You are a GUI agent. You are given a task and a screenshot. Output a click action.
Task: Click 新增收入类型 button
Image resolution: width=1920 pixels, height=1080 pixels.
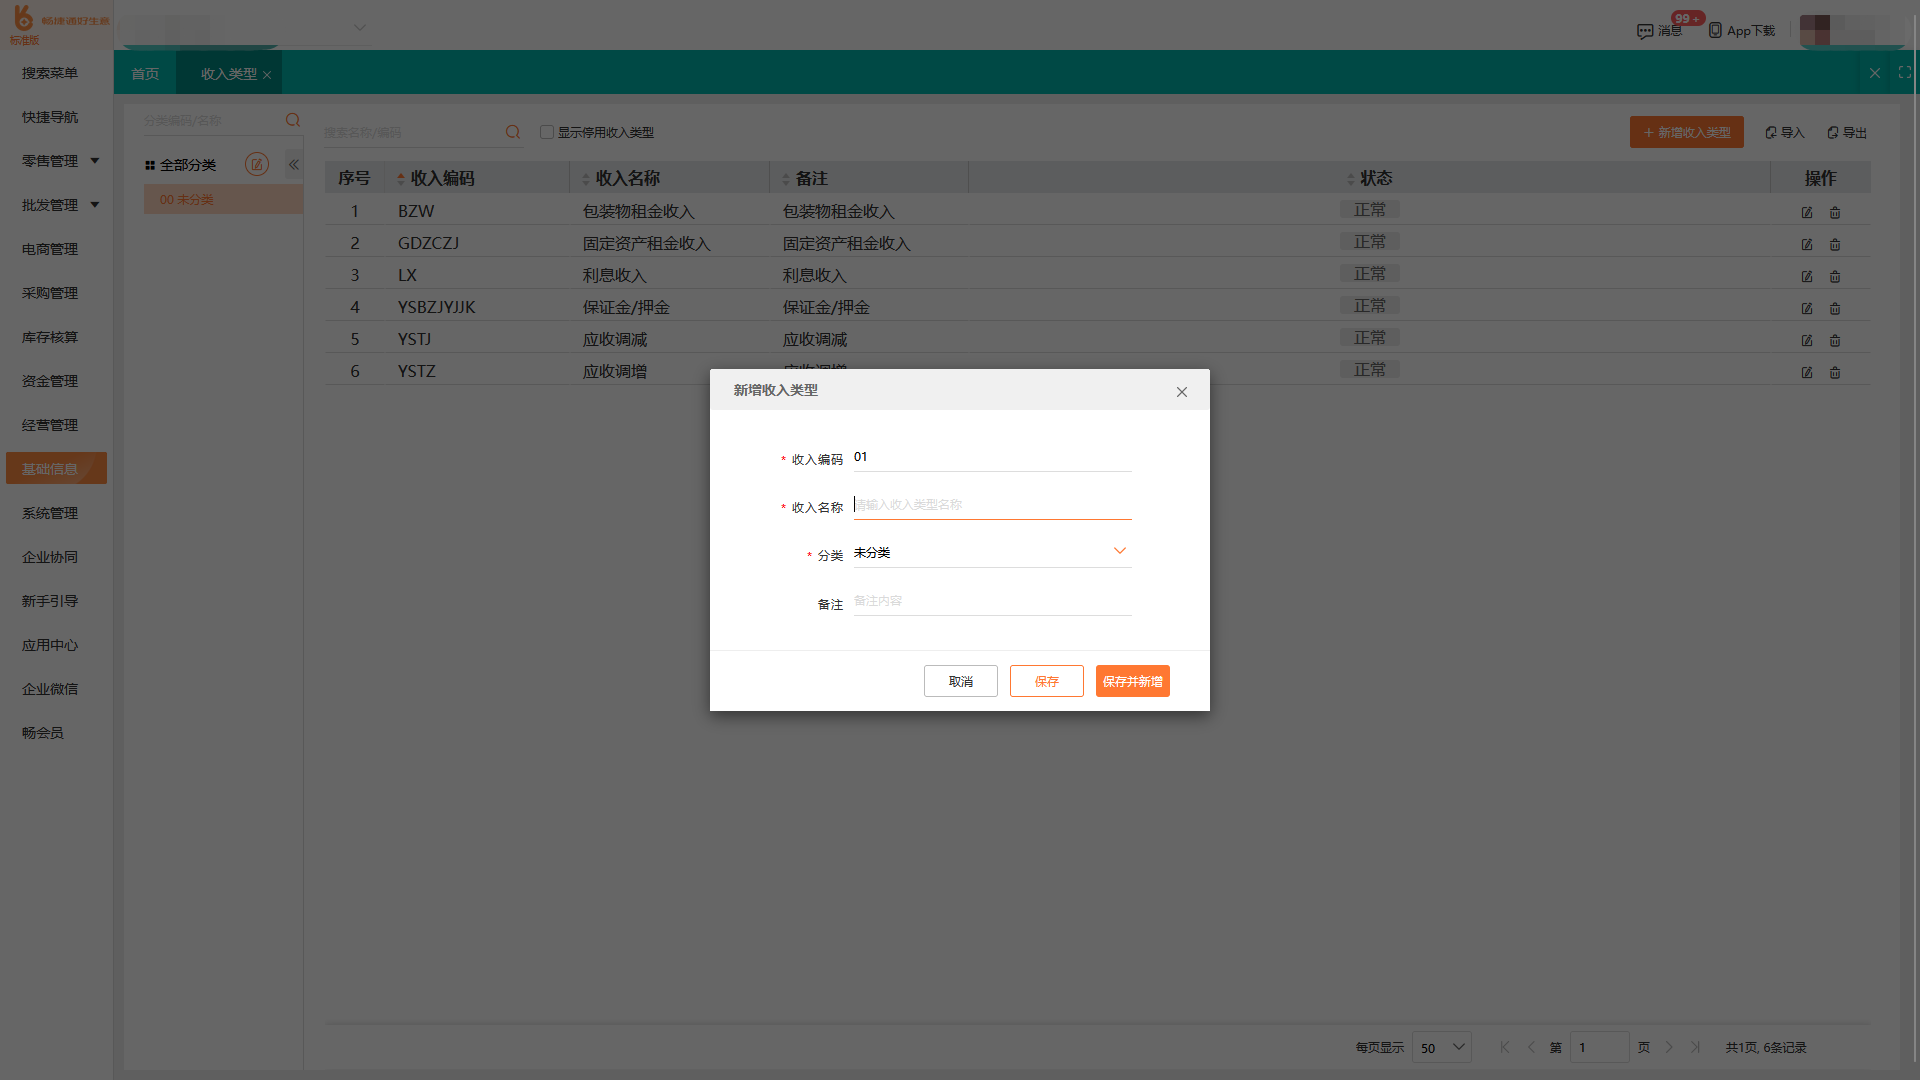point(1687,132)
